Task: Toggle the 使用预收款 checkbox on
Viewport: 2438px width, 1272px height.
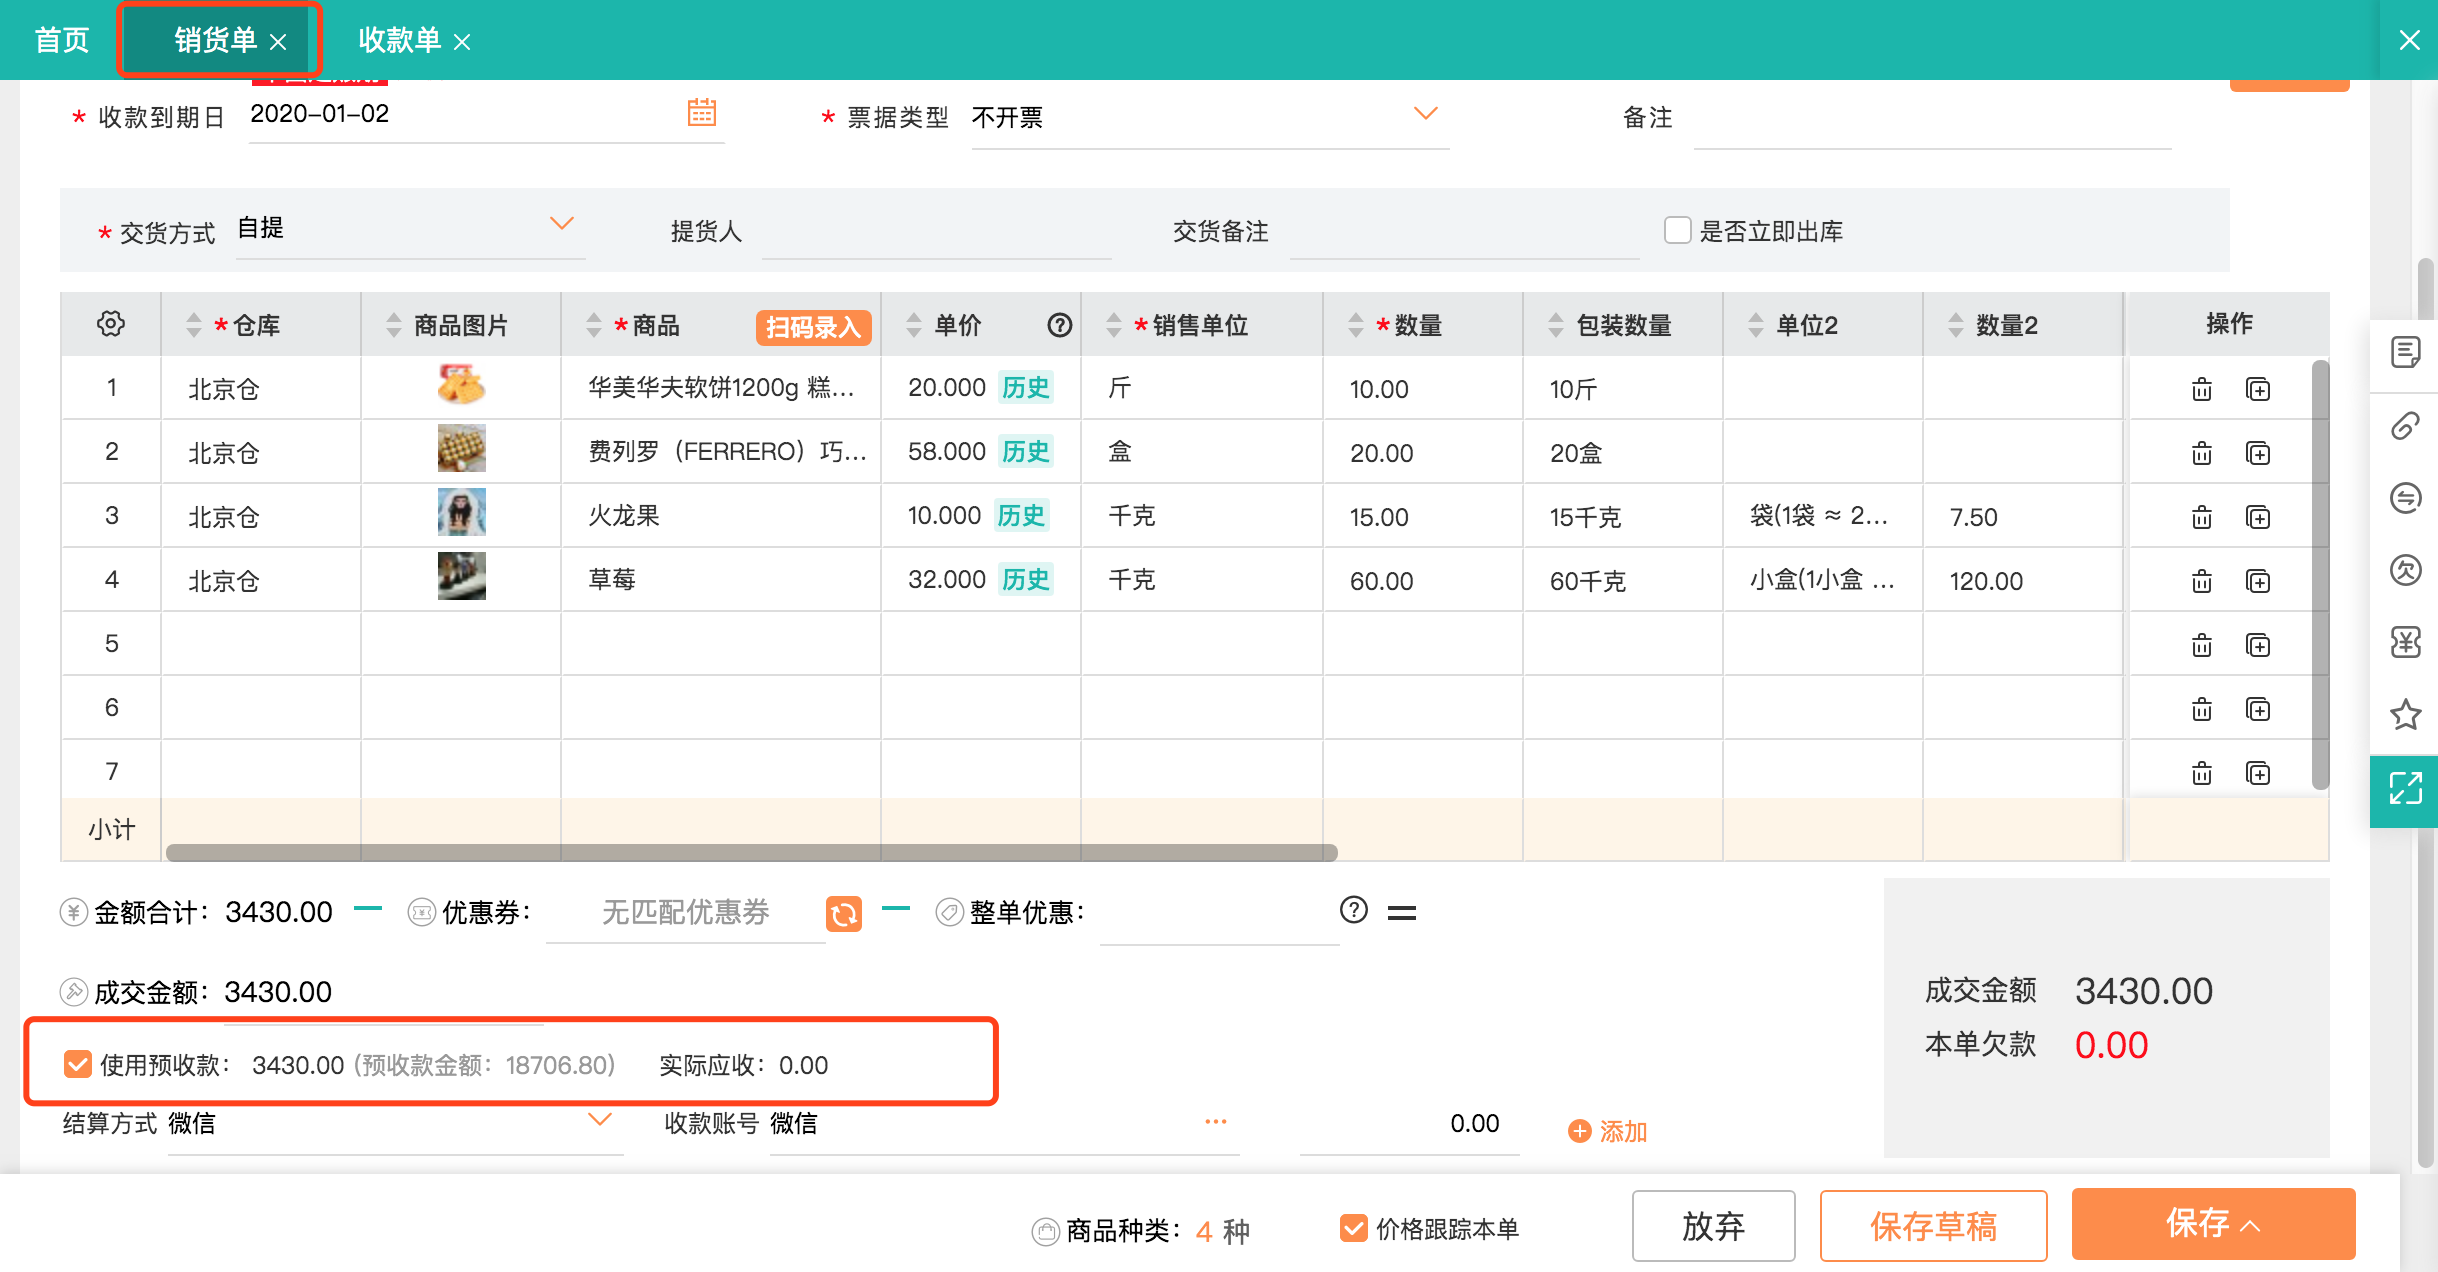Action: pyautogui.click(x=76, y=1064)
